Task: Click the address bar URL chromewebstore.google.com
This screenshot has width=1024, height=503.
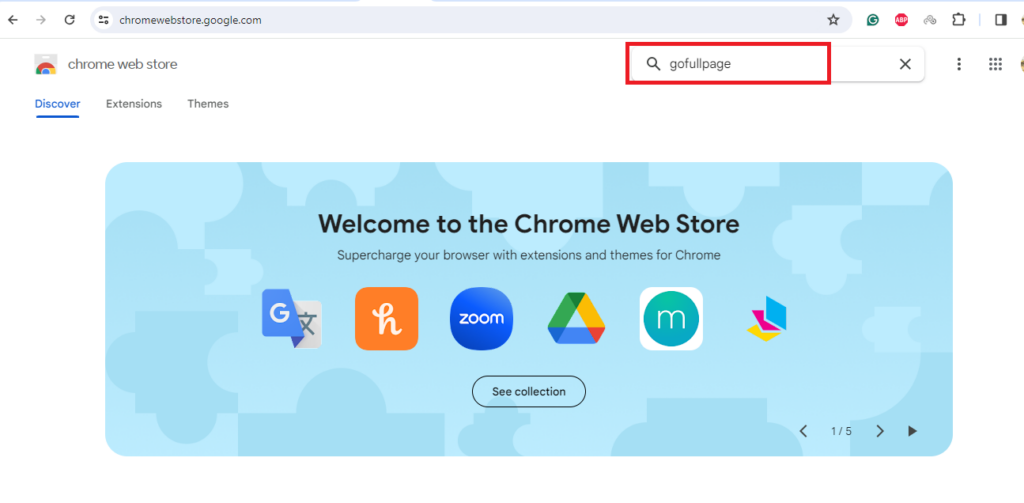Action: tap(190, 20)
